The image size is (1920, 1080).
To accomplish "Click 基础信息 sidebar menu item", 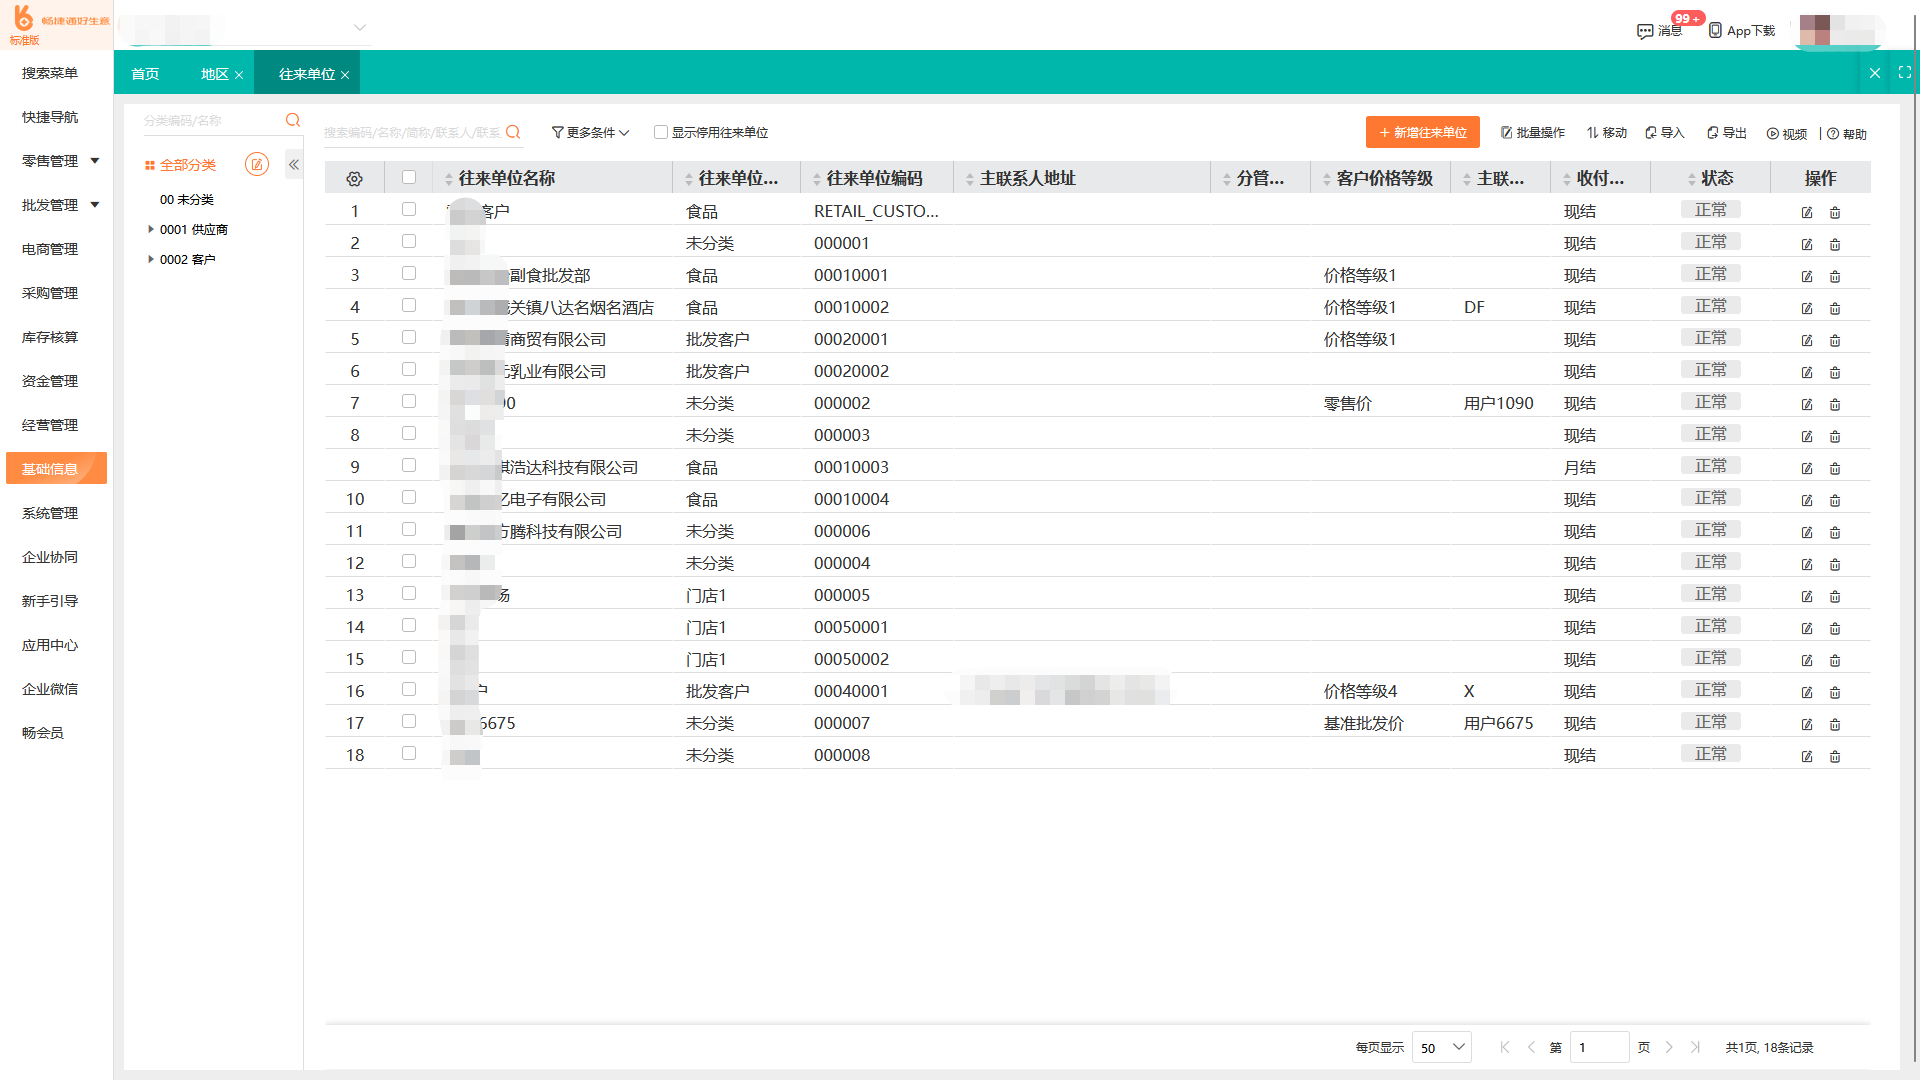I will [x=53, y=468].
